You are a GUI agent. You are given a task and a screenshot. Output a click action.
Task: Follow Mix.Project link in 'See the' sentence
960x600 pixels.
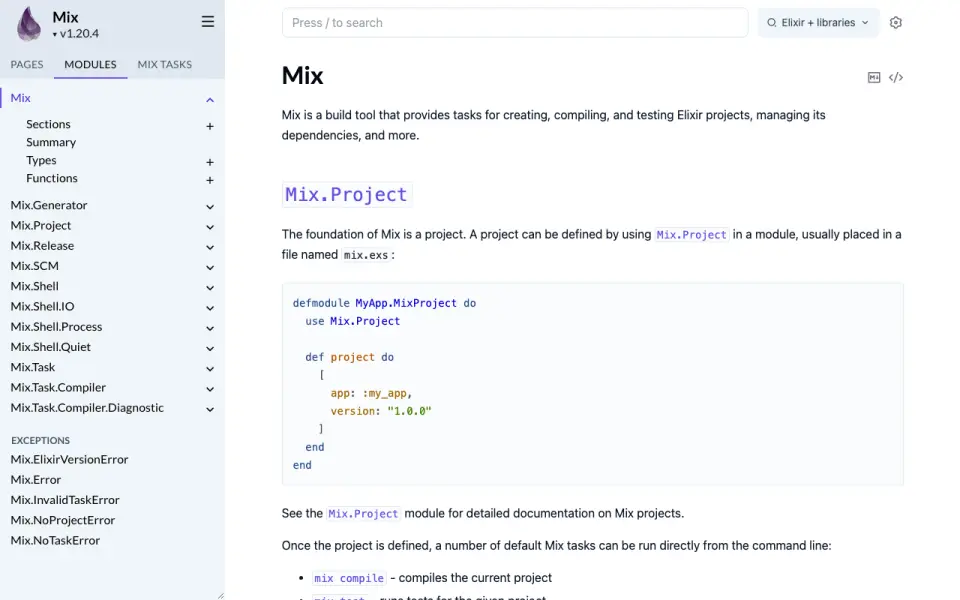pos(363,514)
